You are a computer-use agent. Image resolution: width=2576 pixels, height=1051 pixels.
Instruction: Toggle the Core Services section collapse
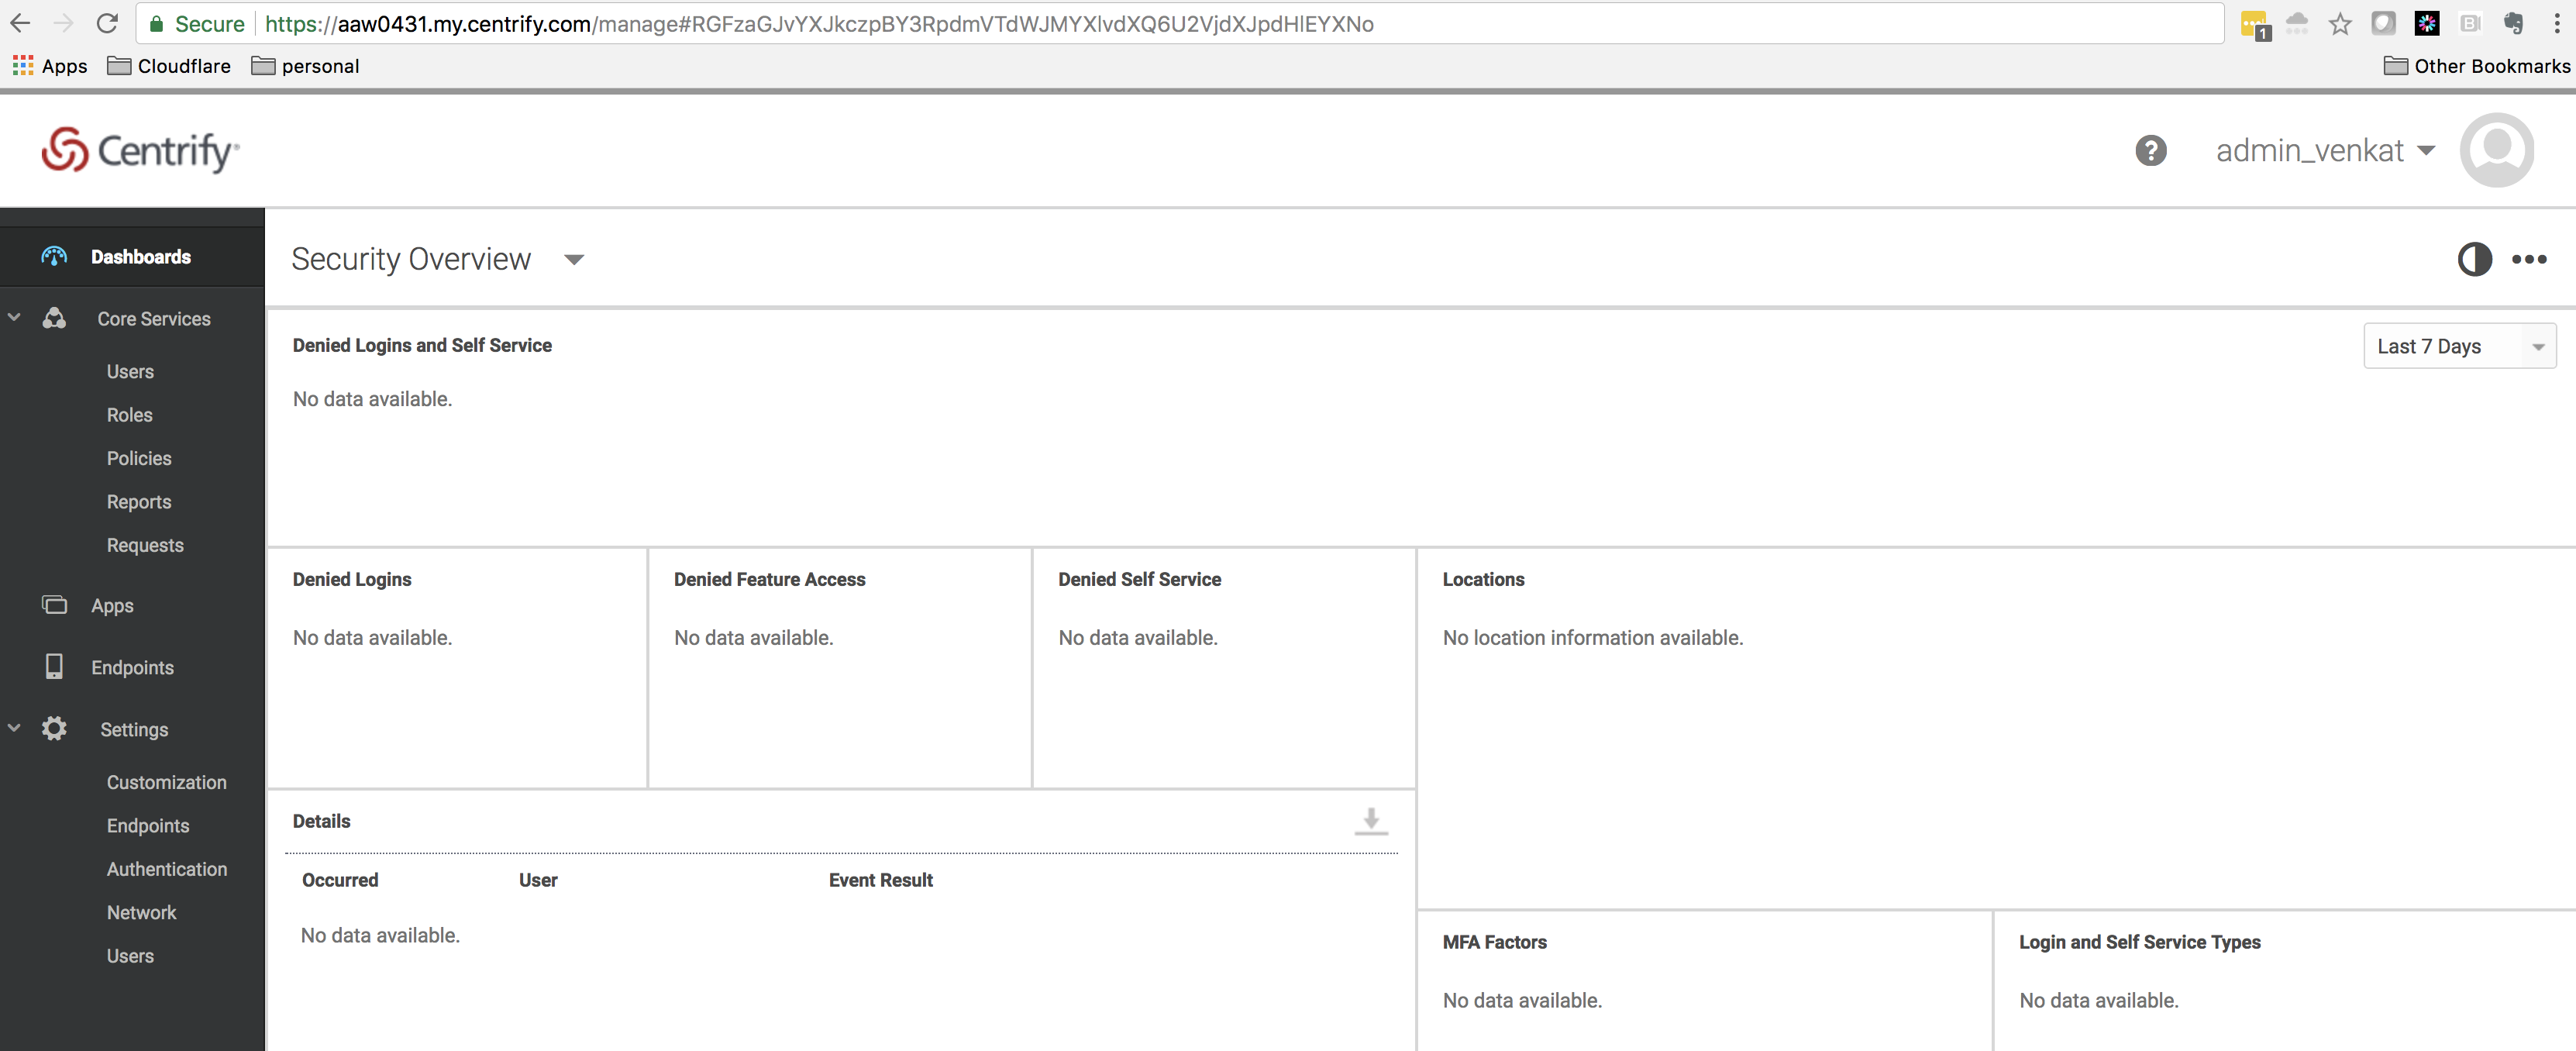(x=15, y=317)
